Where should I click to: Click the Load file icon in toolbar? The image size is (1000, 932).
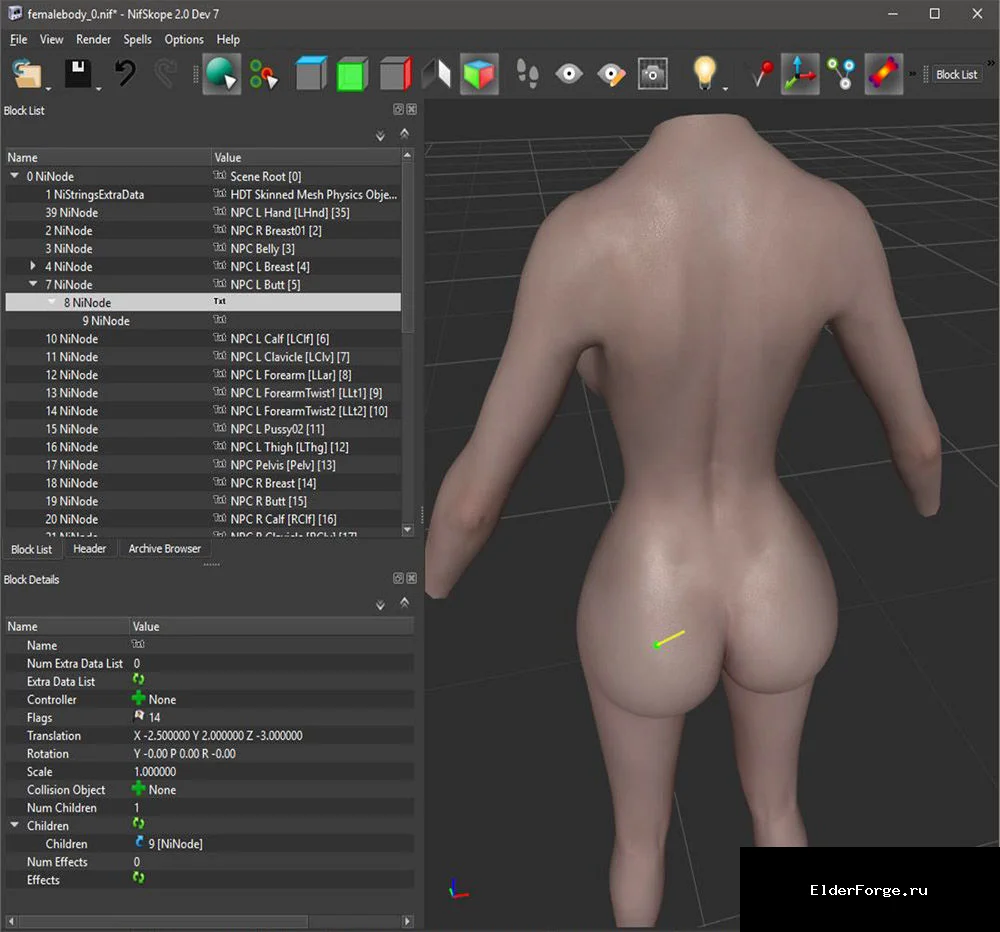(28, 75)
